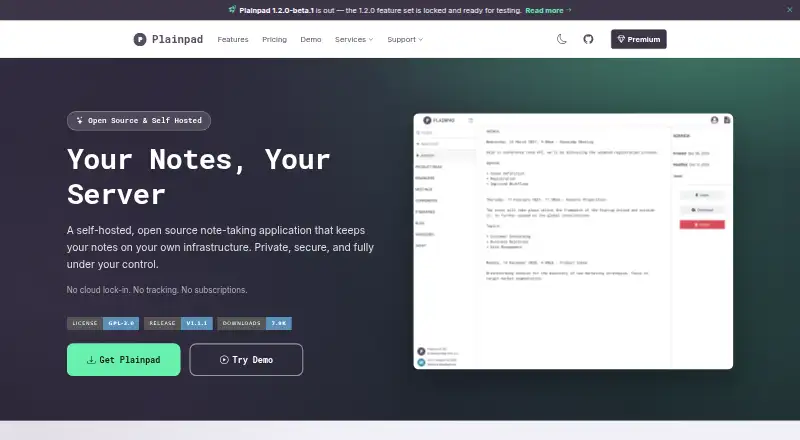This screenshot has width=800, height=440.
Task: Expand the Services dropdown
Action: [354, 39]
